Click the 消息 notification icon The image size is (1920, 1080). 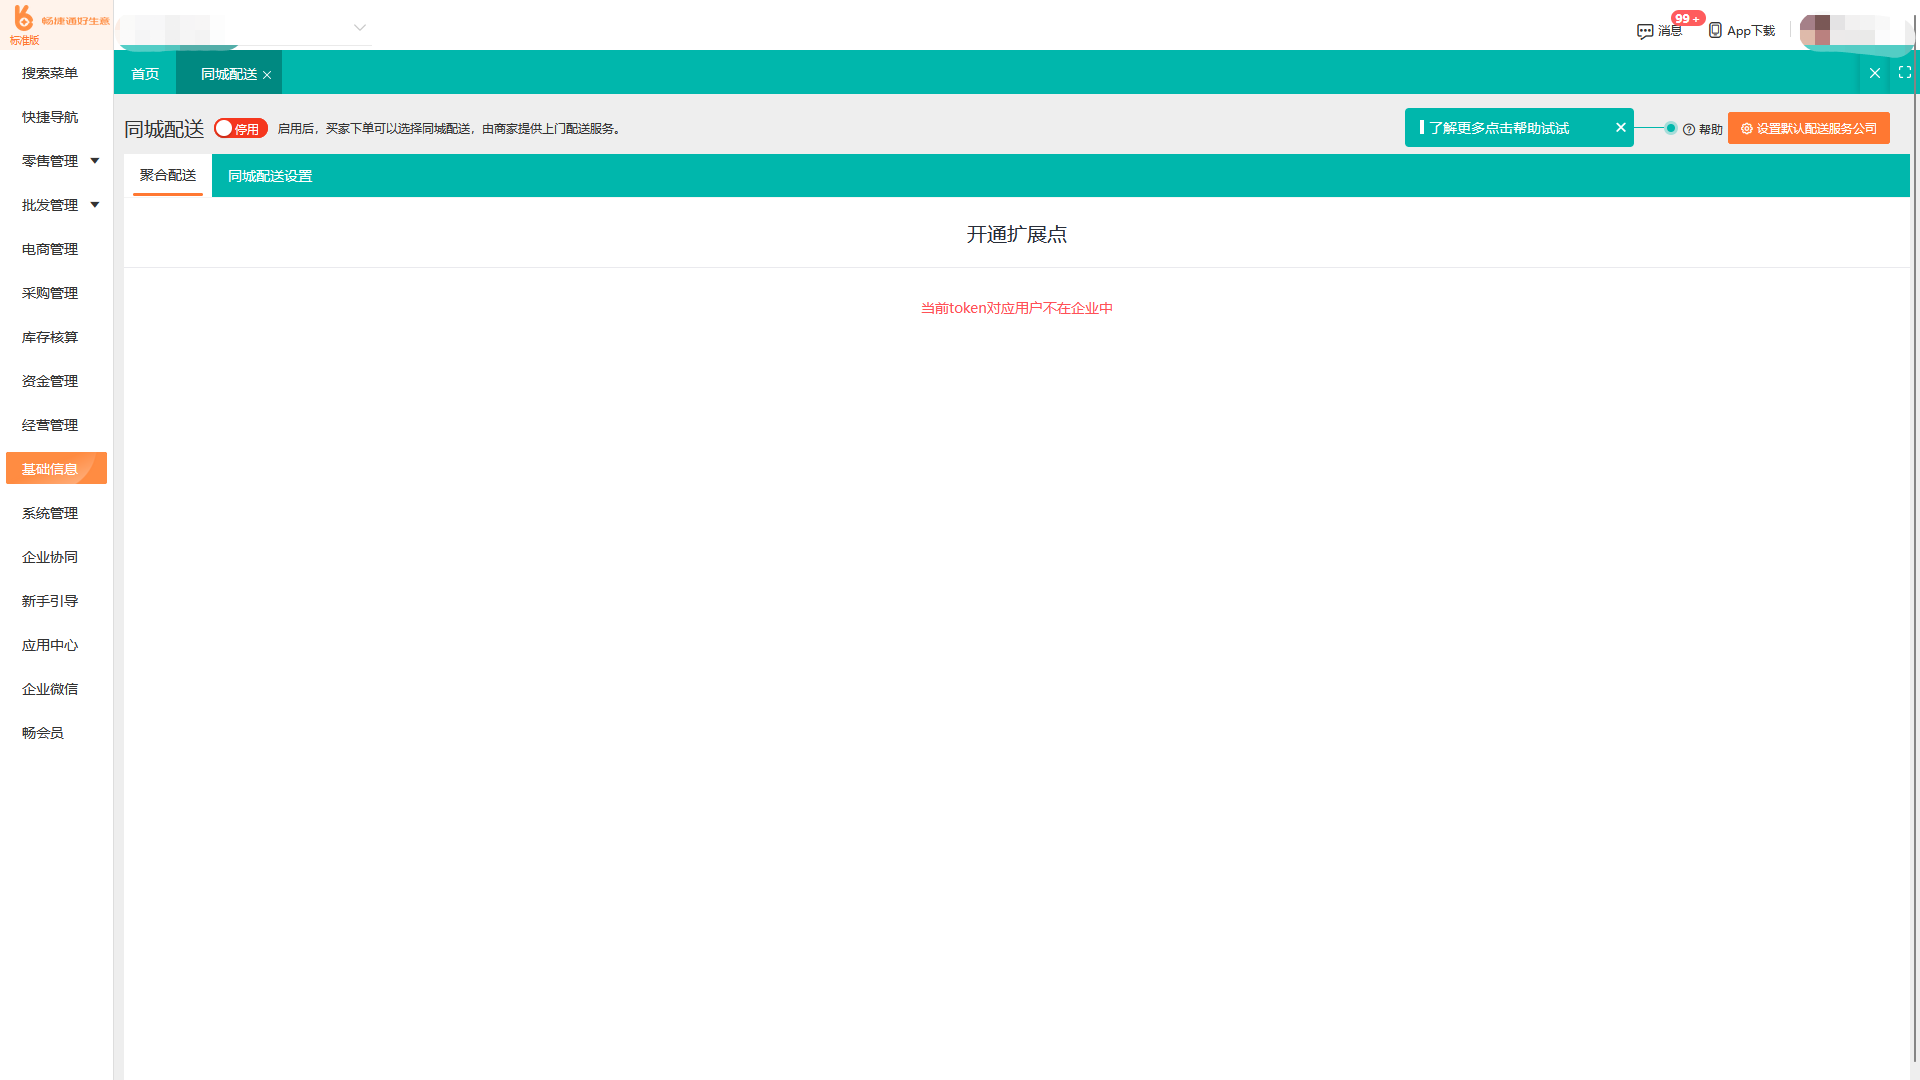[1659, 29]
